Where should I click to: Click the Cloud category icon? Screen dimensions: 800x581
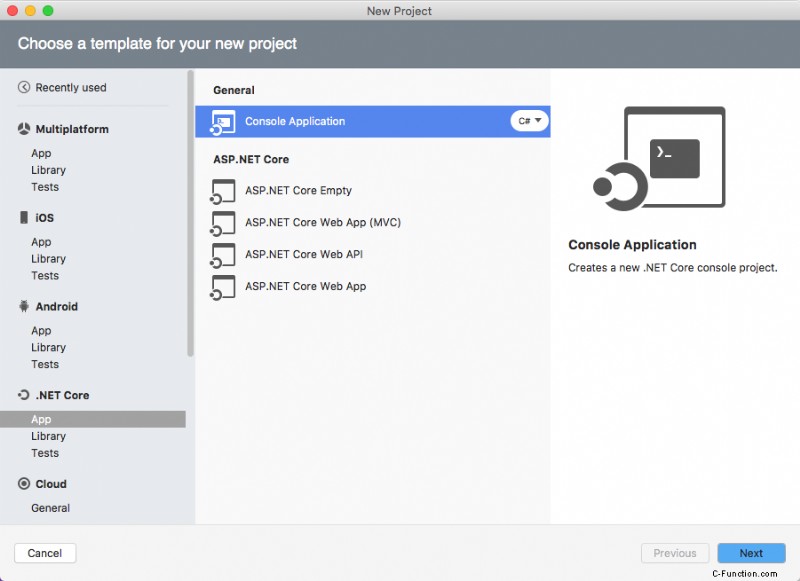pos(24,484)
